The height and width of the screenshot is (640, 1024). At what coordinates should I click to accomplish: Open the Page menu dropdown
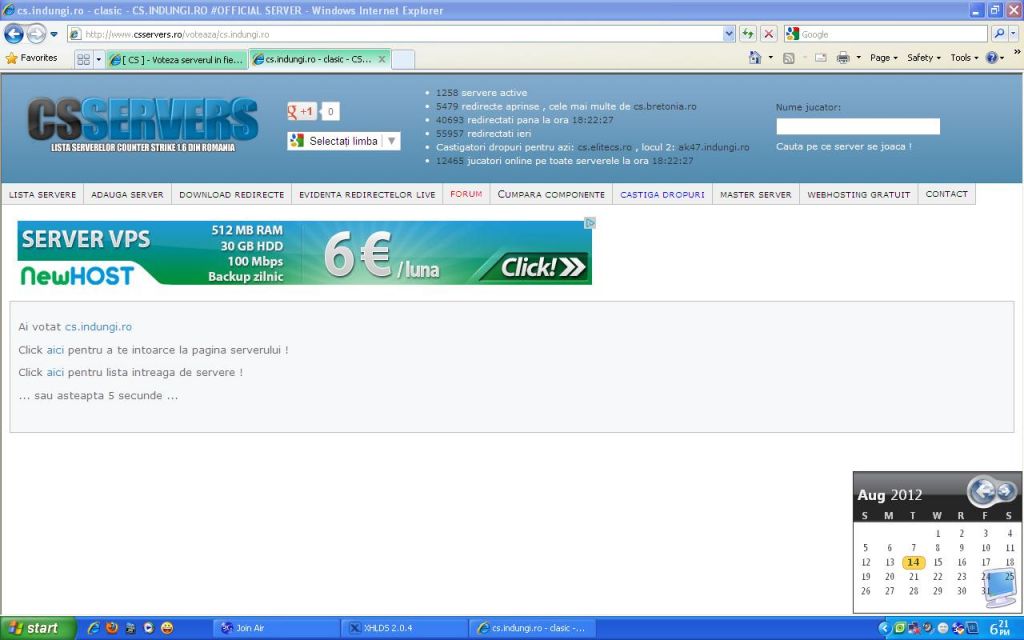[x=883, y=58]
